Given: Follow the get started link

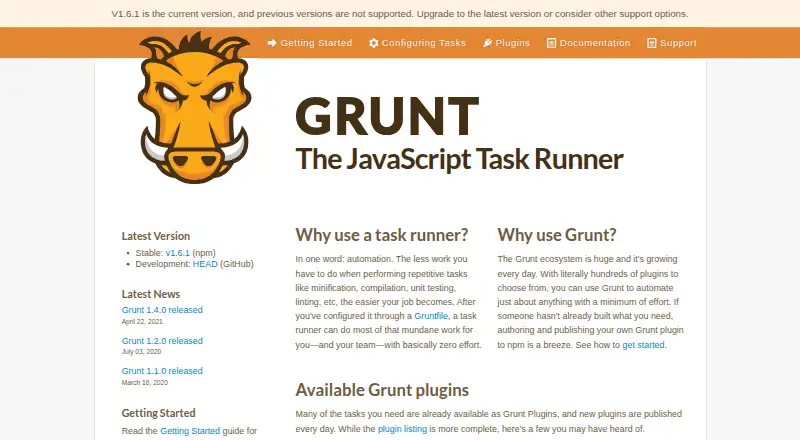Looking at the screenshot, I should coord(643,345).
